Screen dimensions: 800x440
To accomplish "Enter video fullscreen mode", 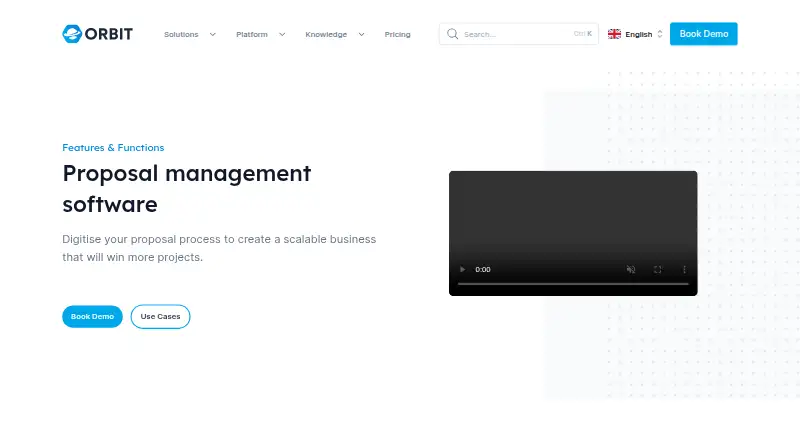I will pos(658,269).
